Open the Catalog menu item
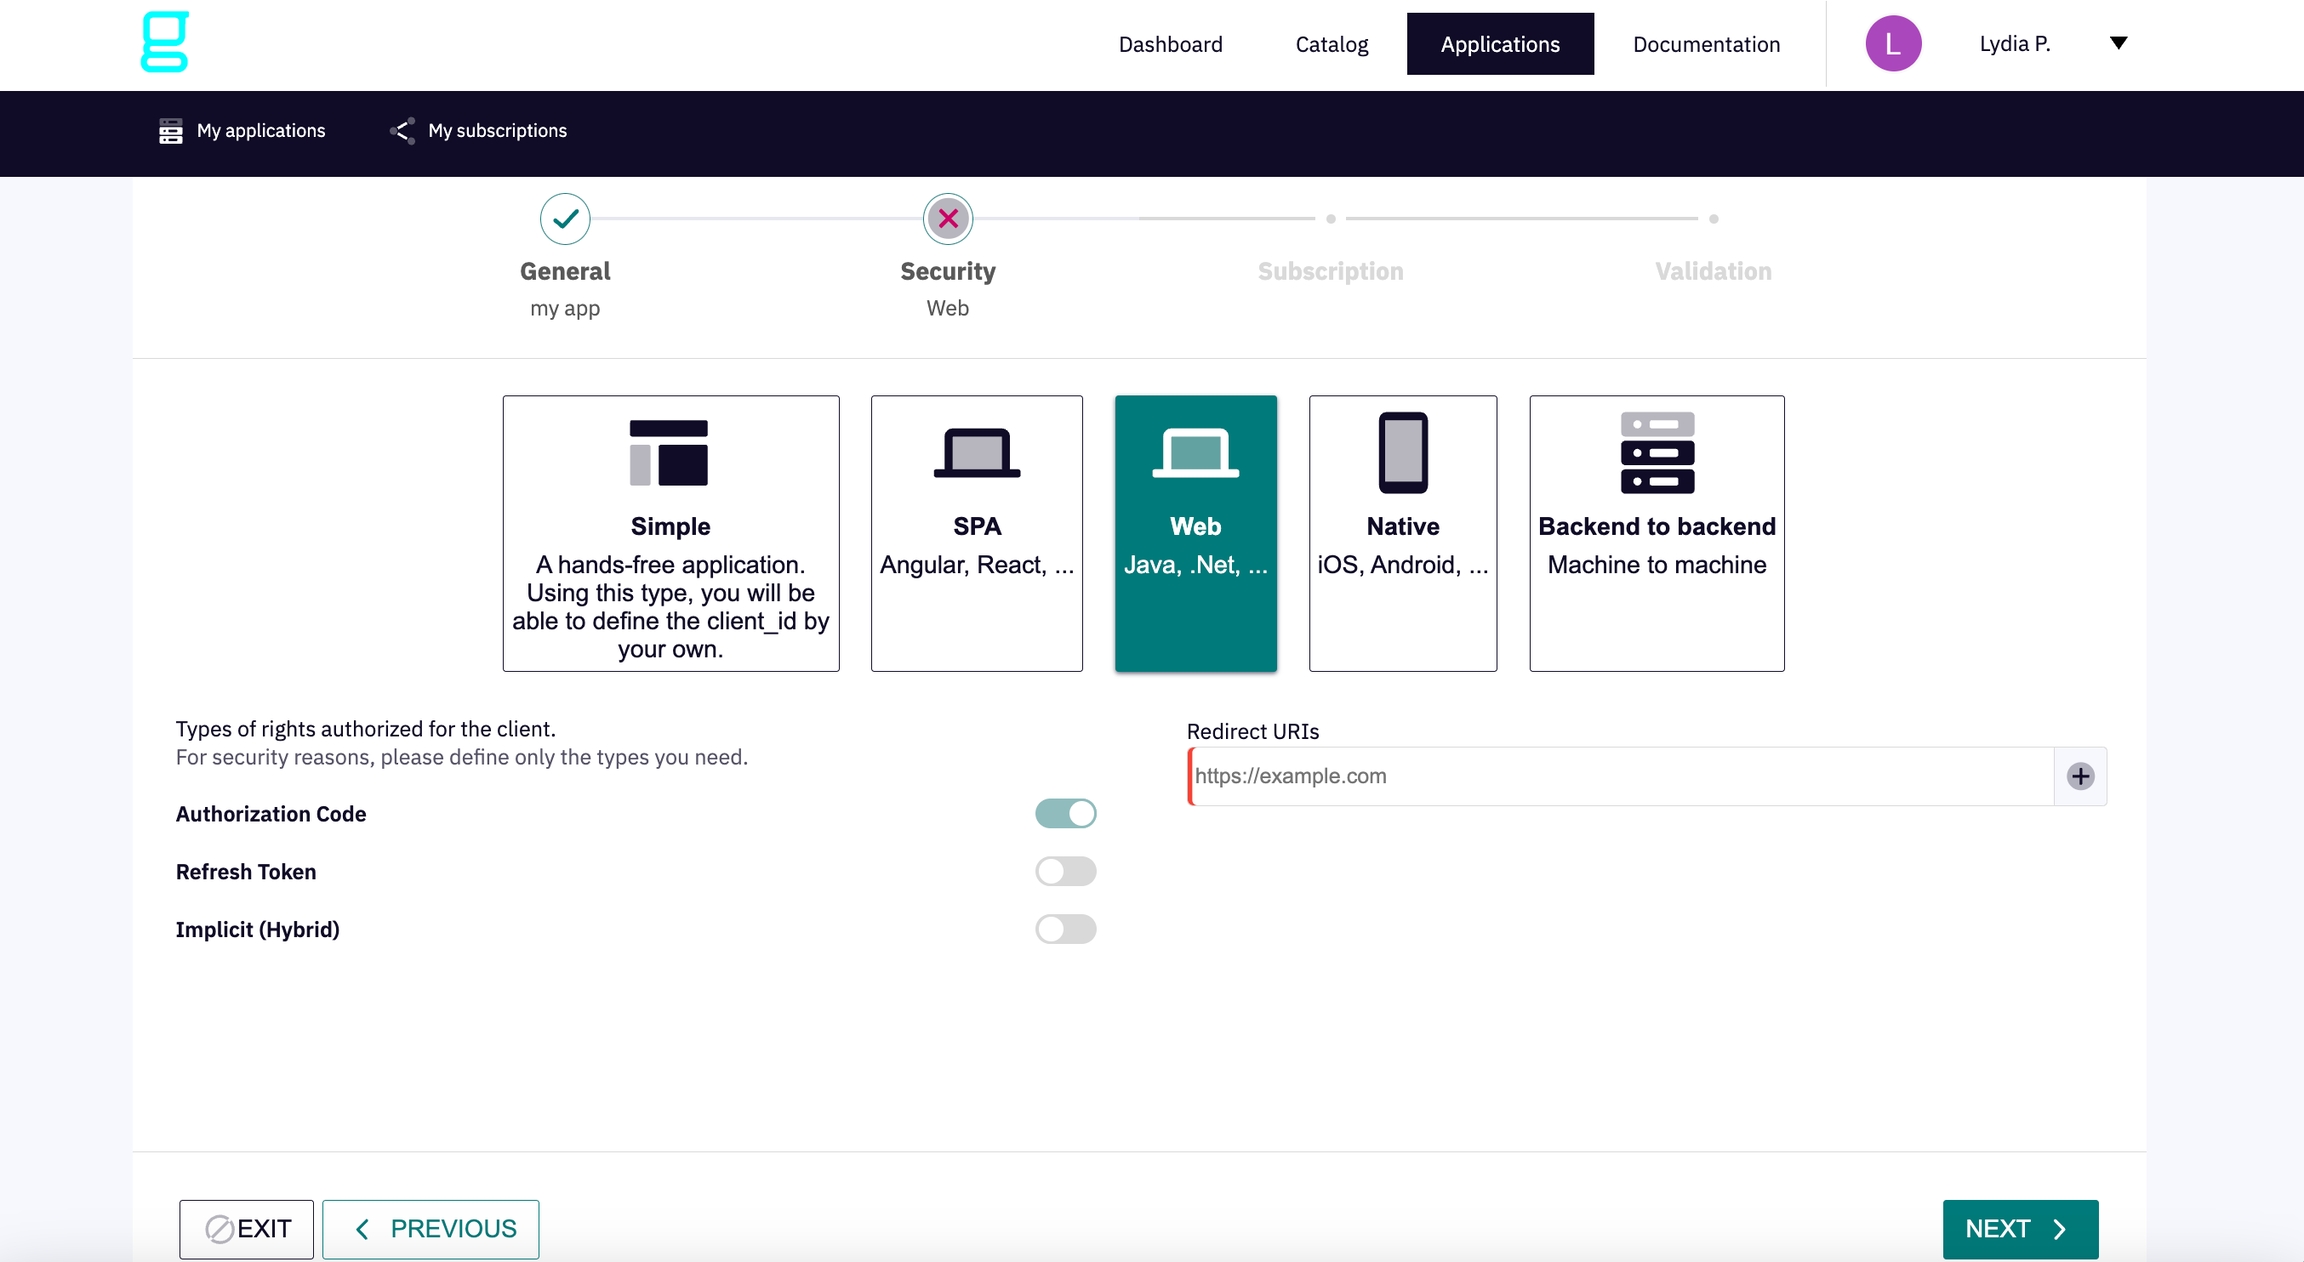The image size is (2304, 1262). (x=1331, y=44)
